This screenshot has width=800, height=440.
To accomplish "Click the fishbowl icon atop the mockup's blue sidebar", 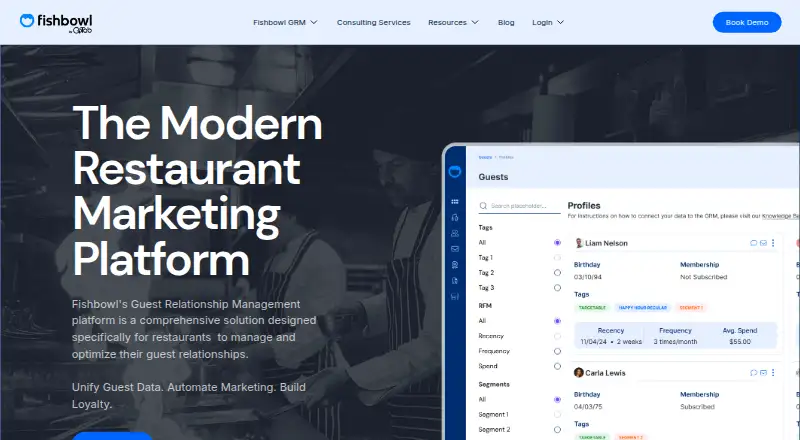I will pyautogui.click(x=455, y=172).
